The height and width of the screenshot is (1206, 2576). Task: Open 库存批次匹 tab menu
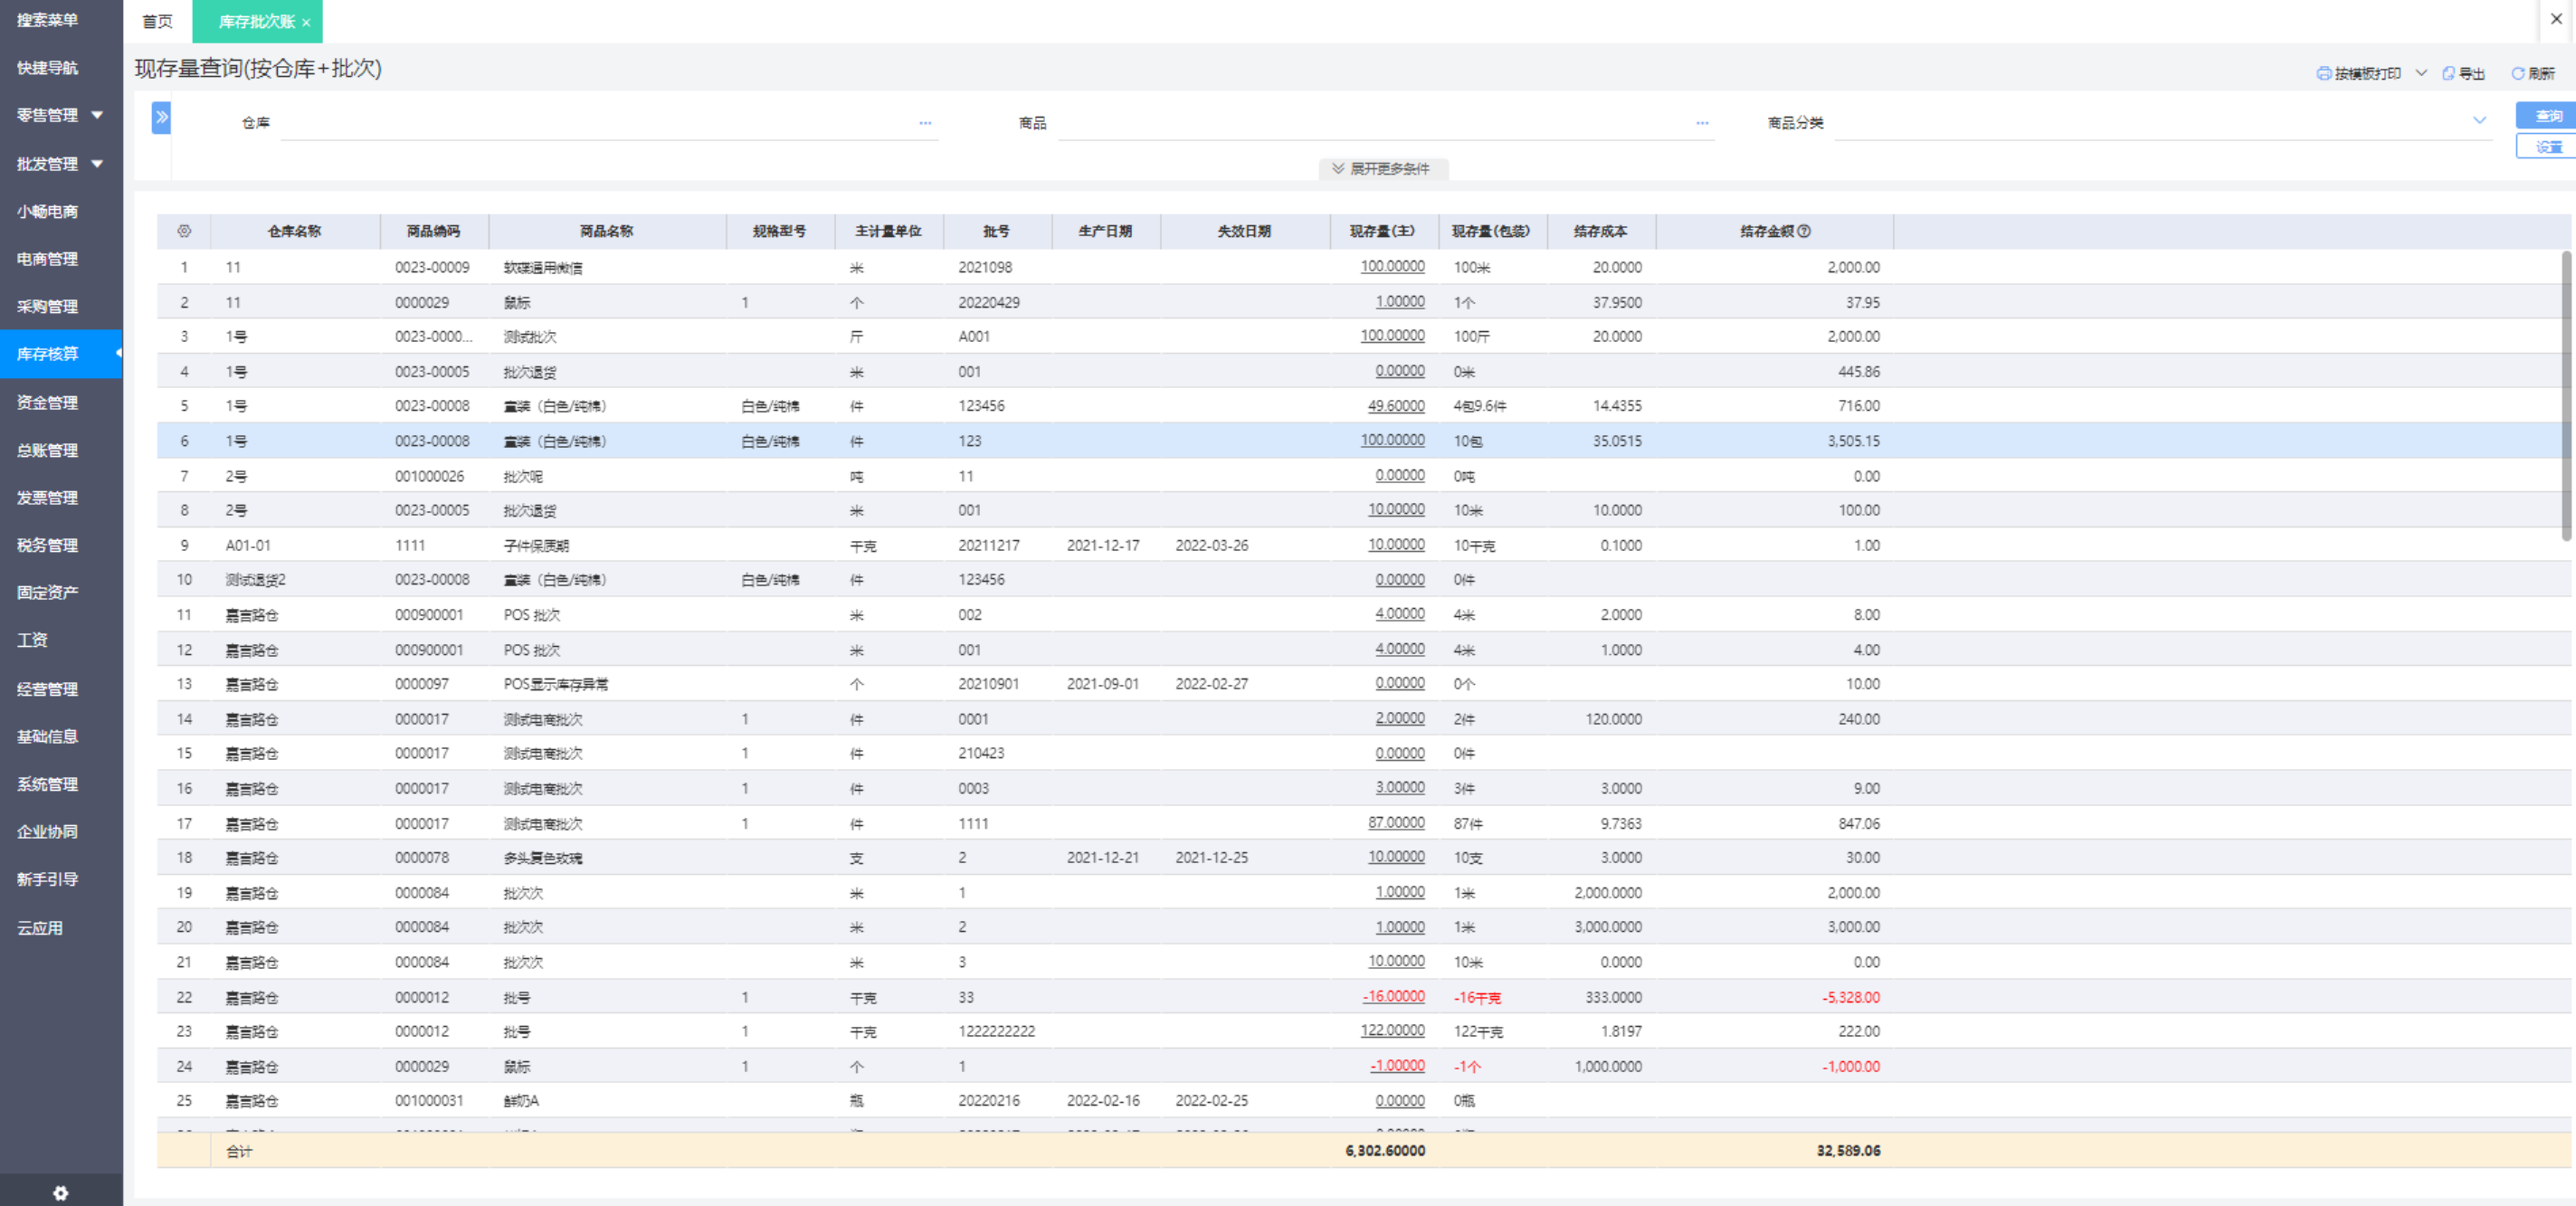(x=254, y=22)
